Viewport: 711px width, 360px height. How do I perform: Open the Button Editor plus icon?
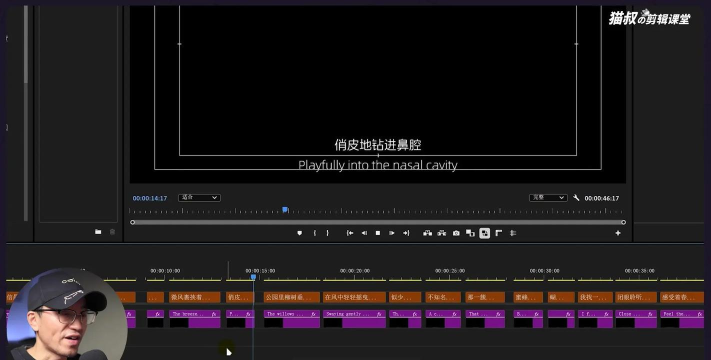pyautogui.click(x=618, y=233)
